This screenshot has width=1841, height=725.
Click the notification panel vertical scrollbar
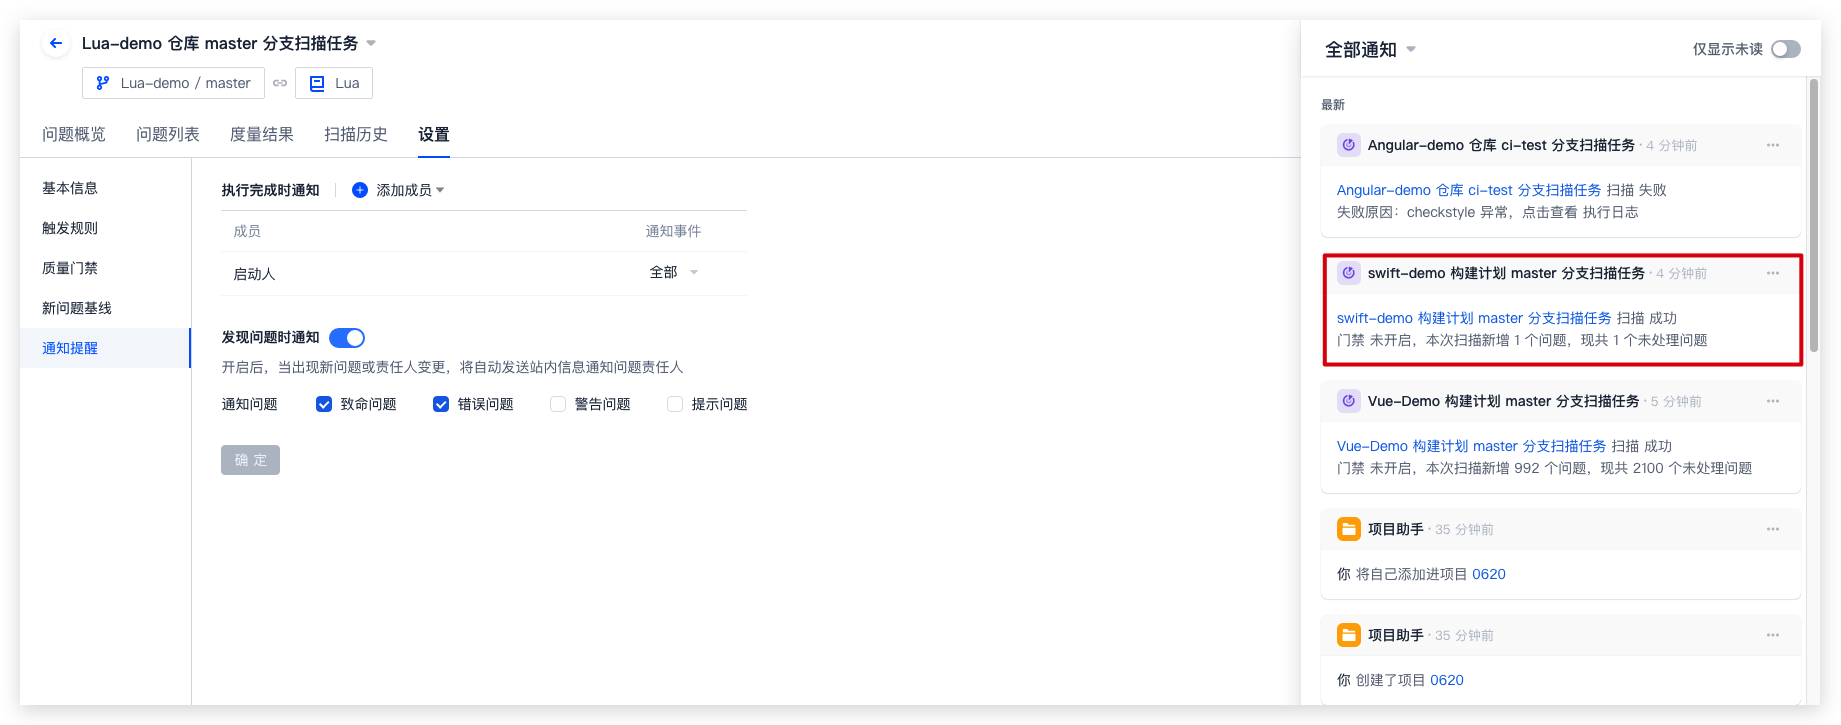tap(1813, 215)
